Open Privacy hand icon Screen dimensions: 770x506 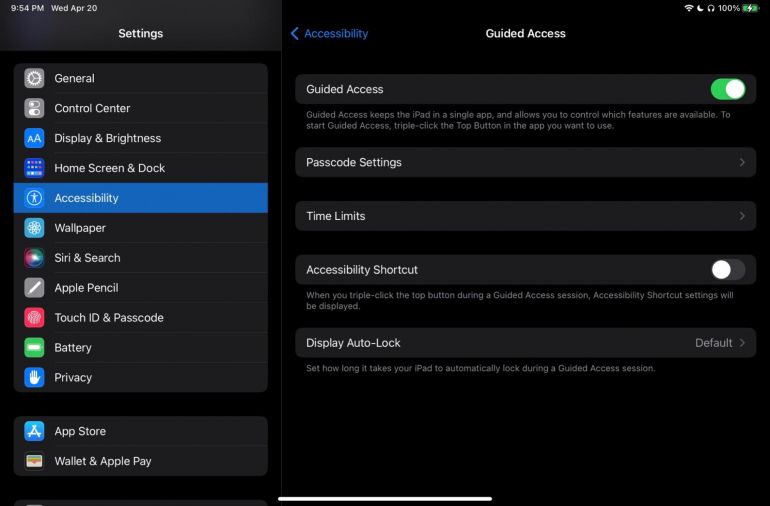click(34, 378)
